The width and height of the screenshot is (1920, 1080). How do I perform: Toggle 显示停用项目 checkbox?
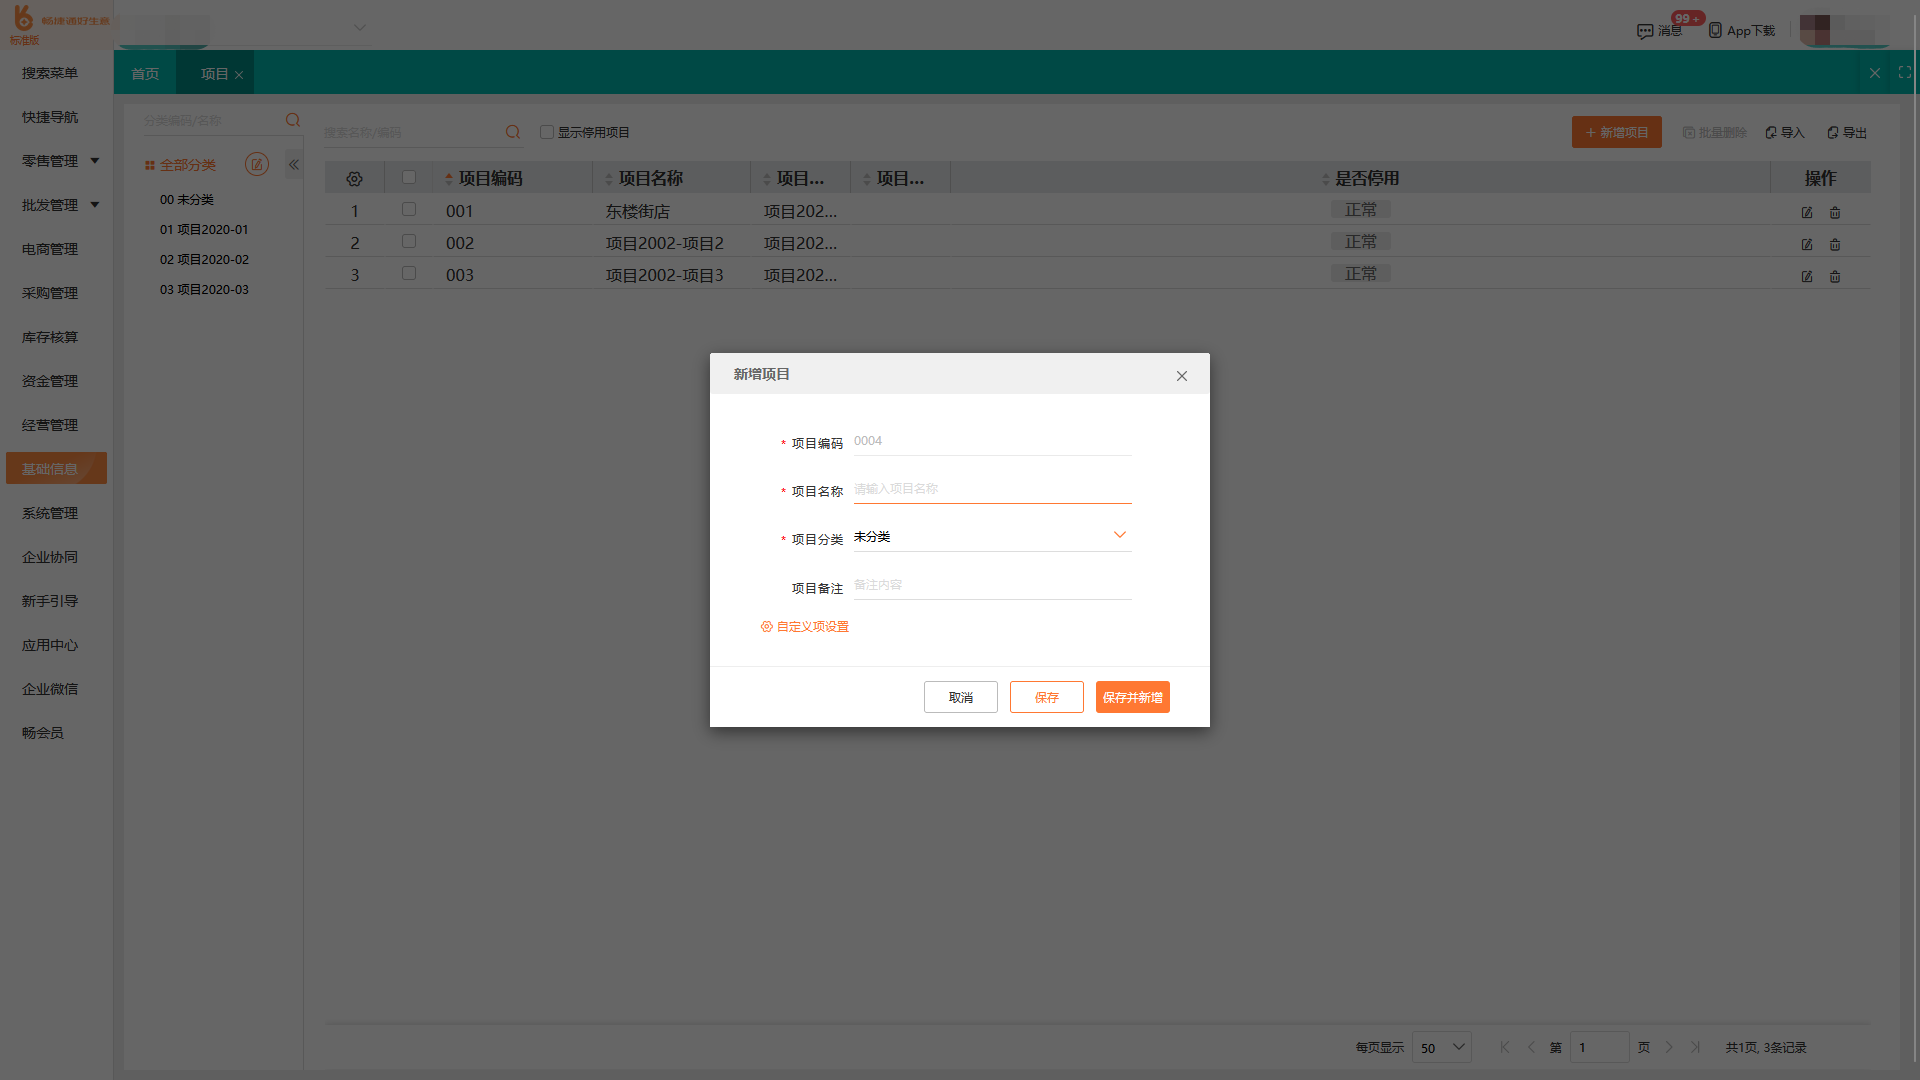tap(546, 132)
